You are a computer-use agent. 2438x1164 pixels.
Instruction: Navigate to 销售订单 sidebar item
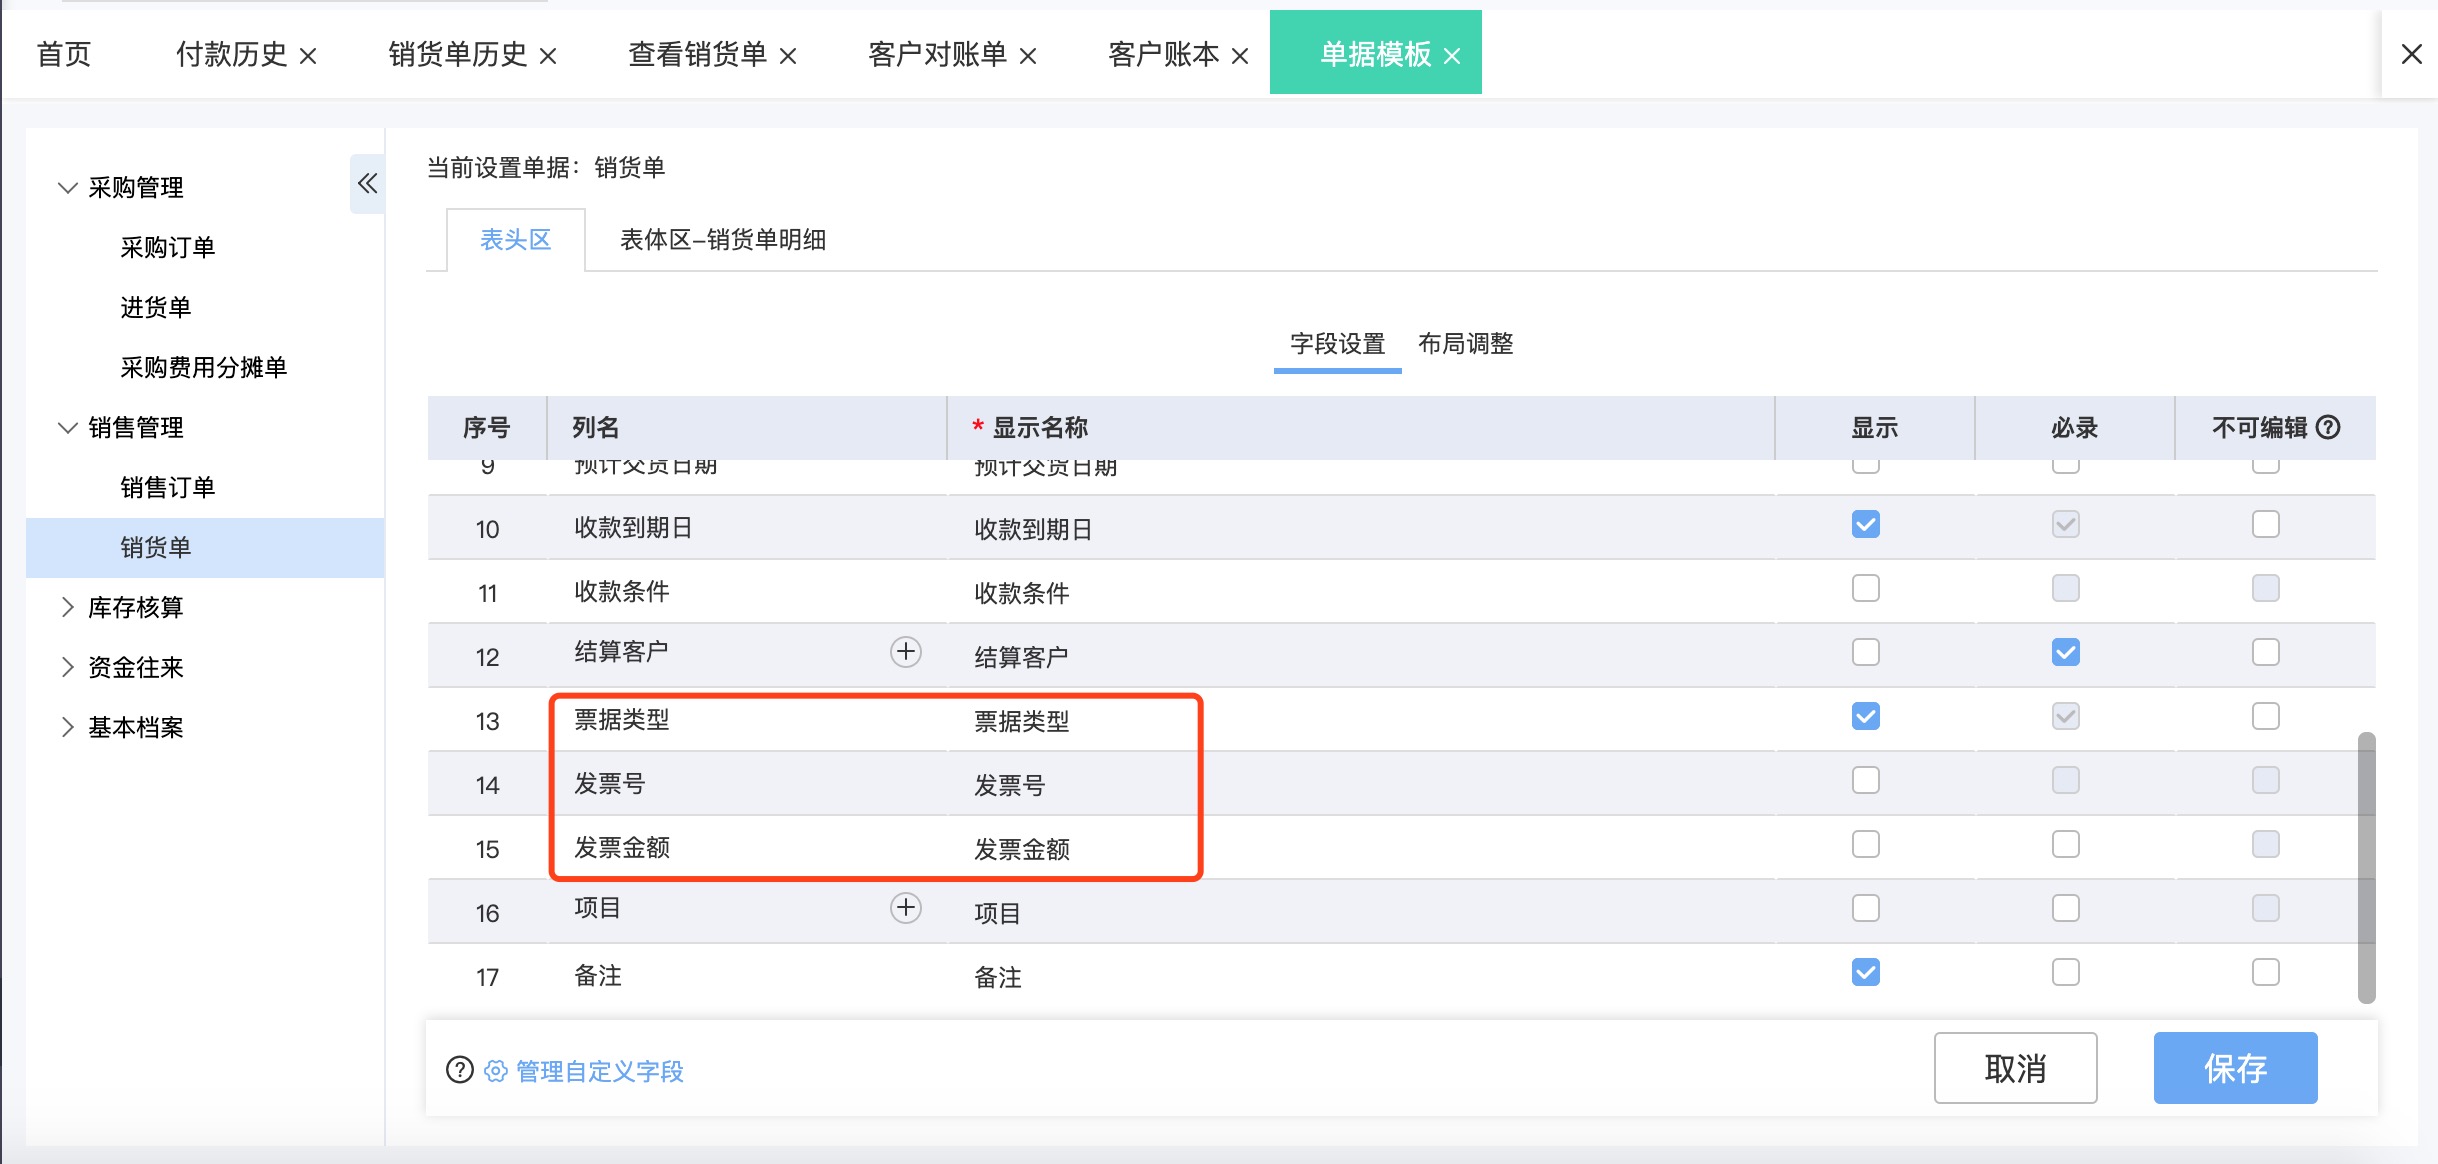point(166,486)
